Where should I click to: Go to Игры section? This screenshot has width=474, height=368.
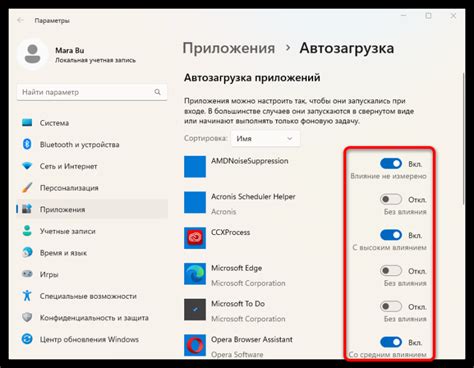click(x=92, y=274)
